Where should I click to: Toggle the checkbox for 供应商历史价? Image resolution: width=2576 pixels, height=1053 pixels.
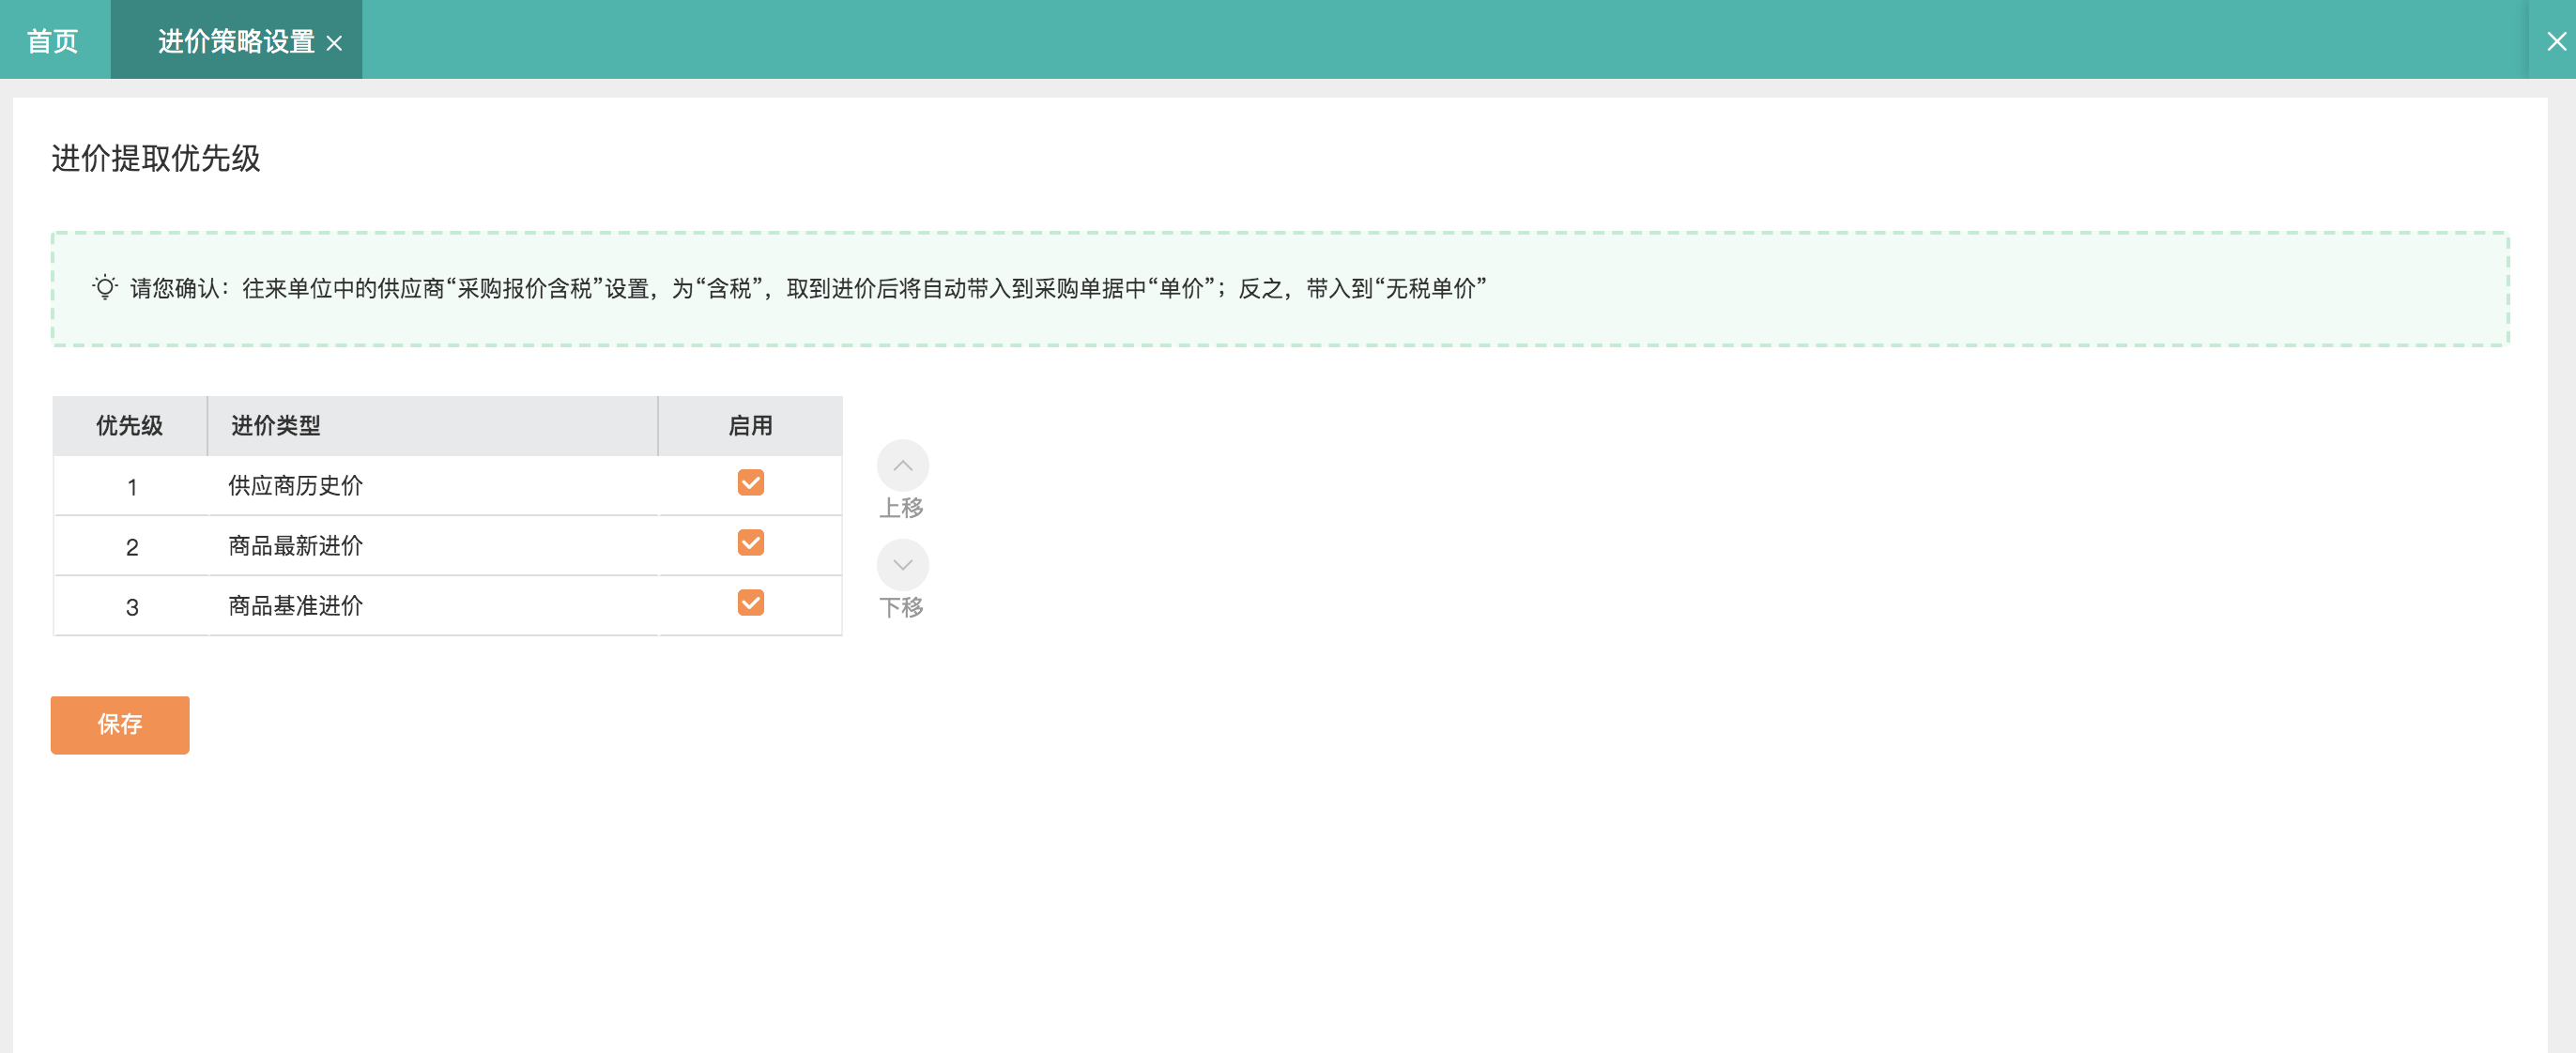click(x=749, y=483)
